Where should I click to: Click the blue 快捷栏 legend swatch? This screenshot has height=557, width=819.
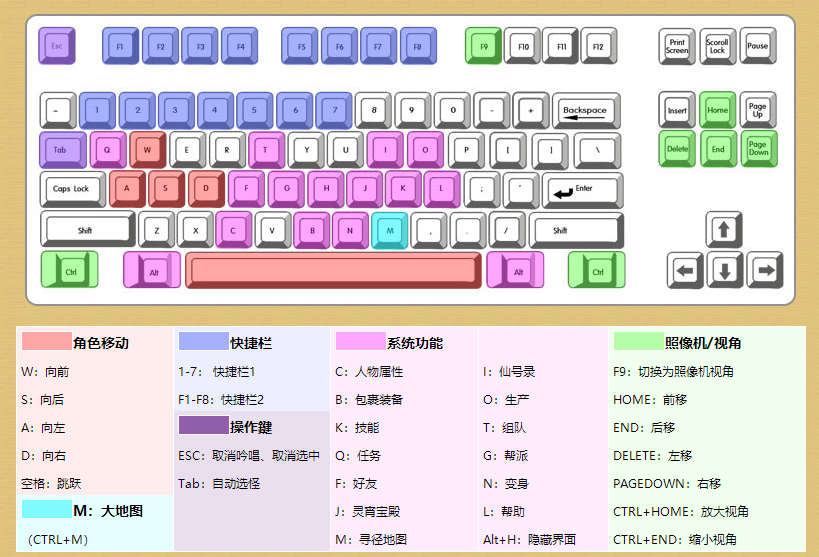coord(203,342)
